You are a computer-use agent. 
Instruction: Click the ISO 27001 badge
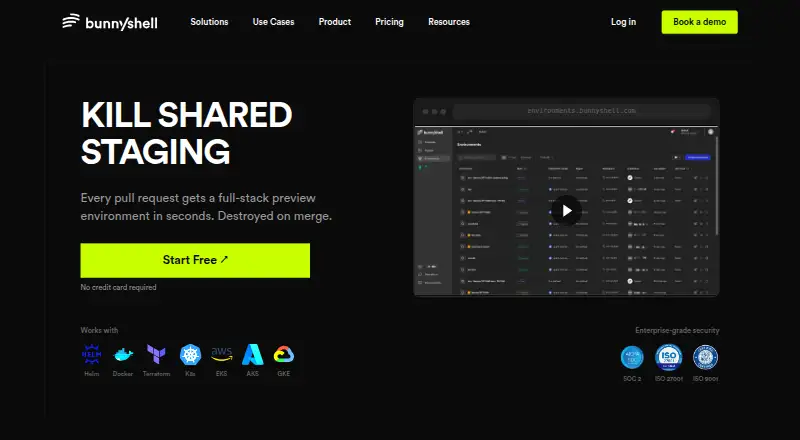click(668, 357)
